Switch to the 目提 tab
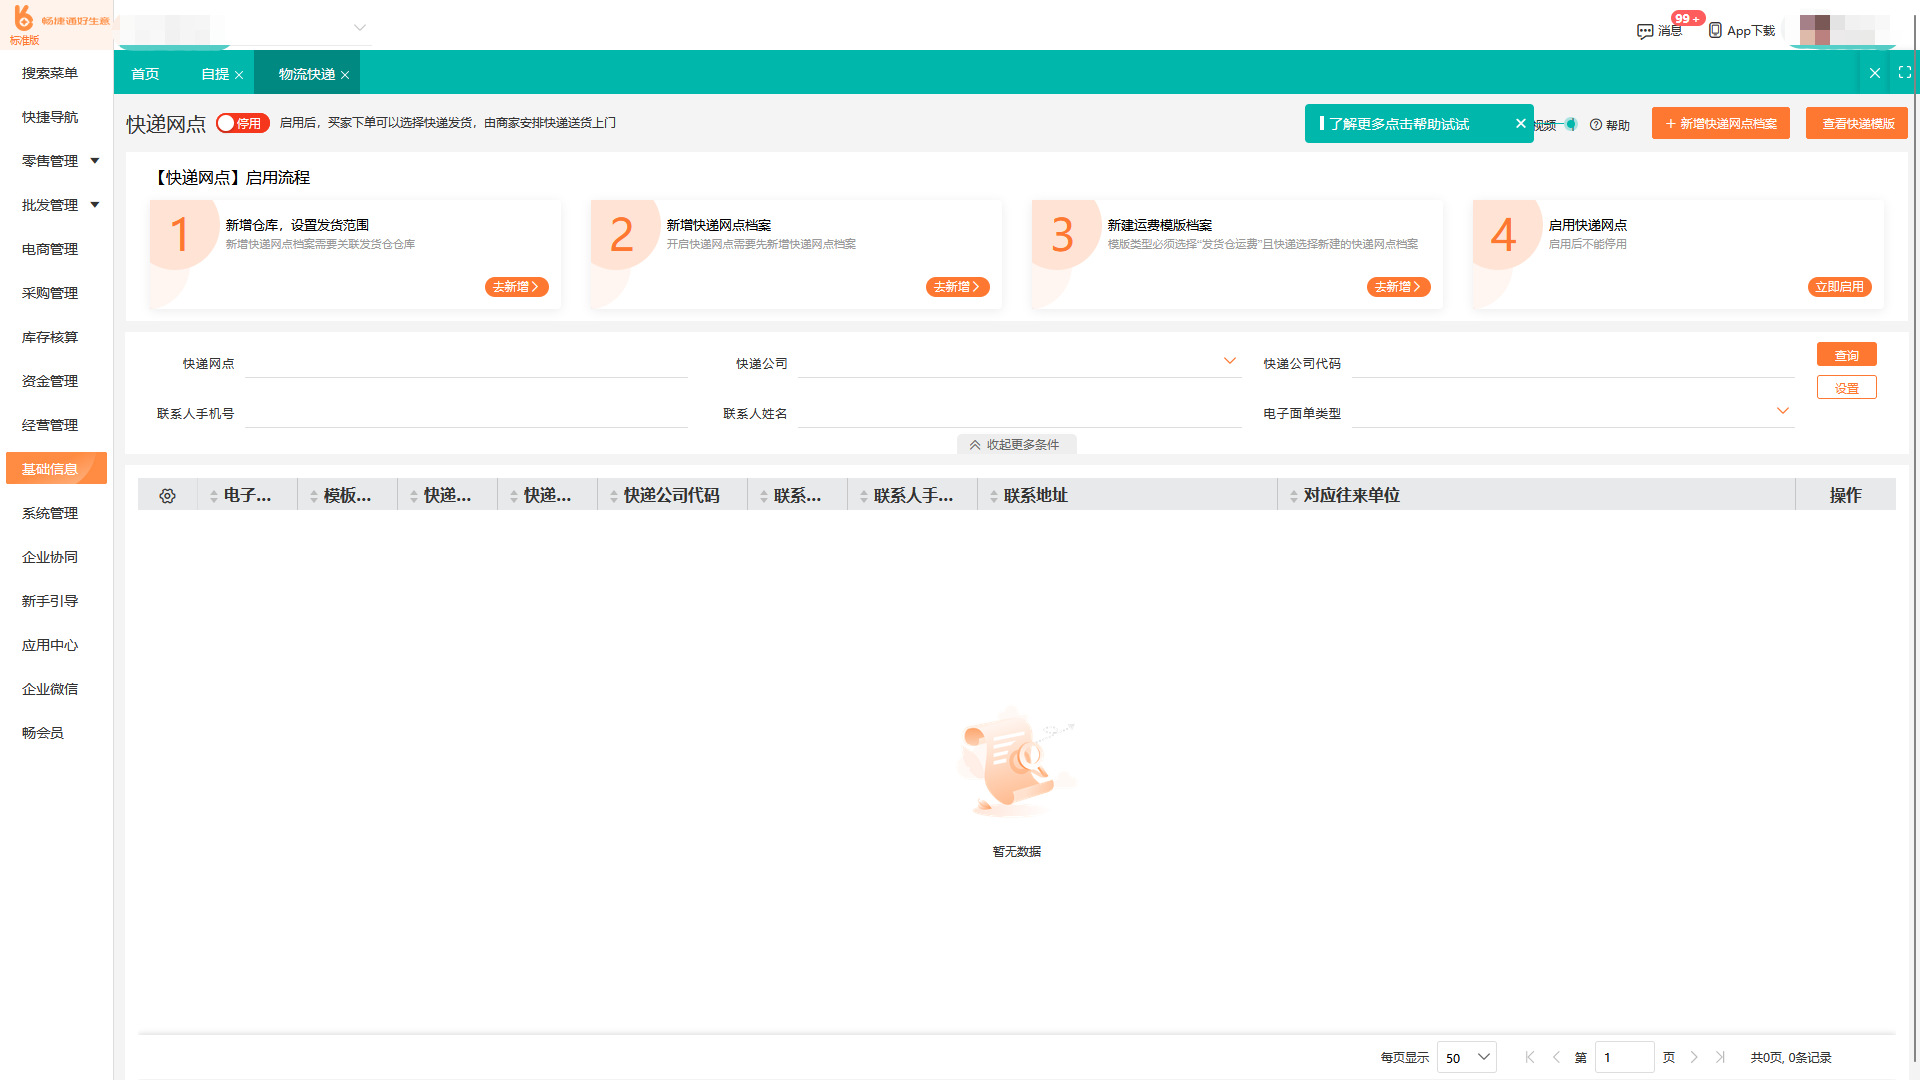 coord(214,73)
